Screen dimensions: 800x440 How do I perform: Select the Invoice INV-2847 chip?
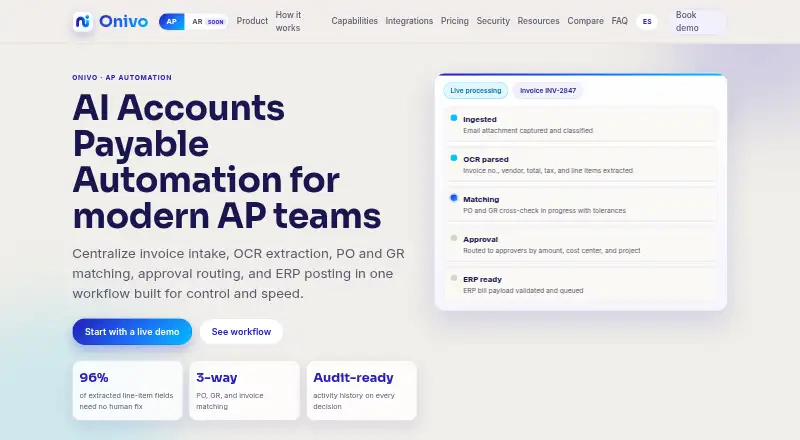pyautogui.click(x=548, y=90)
